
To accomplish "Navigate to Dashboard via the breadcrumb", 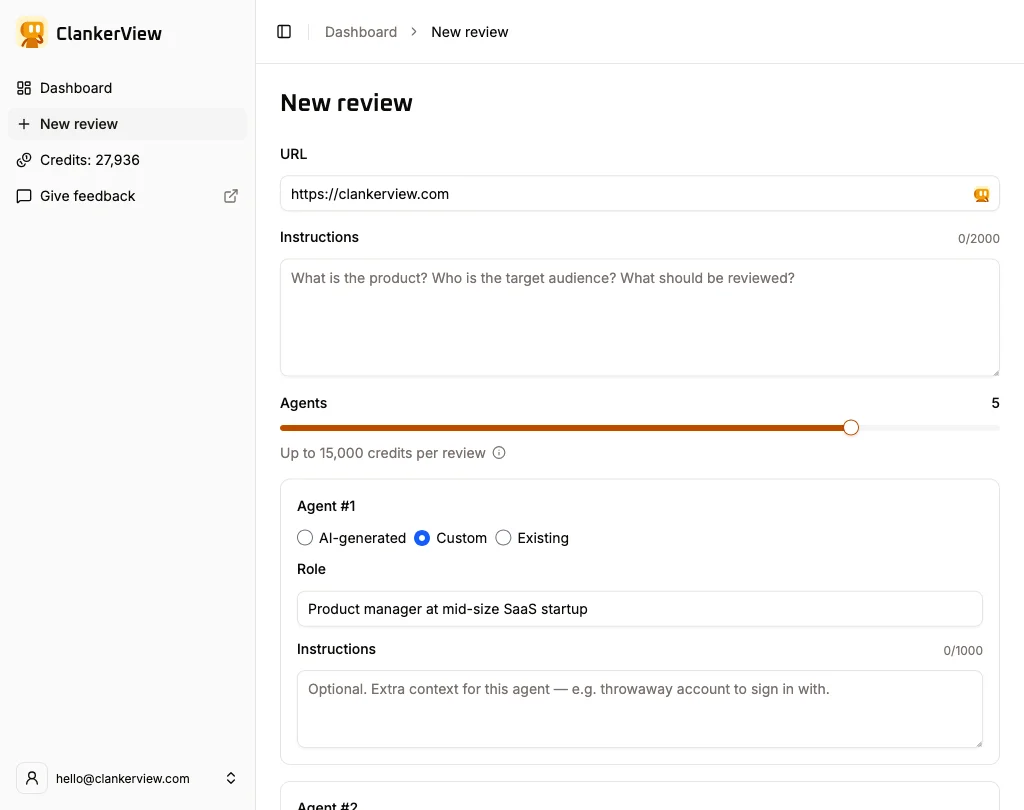I will (x=361, y=31).
